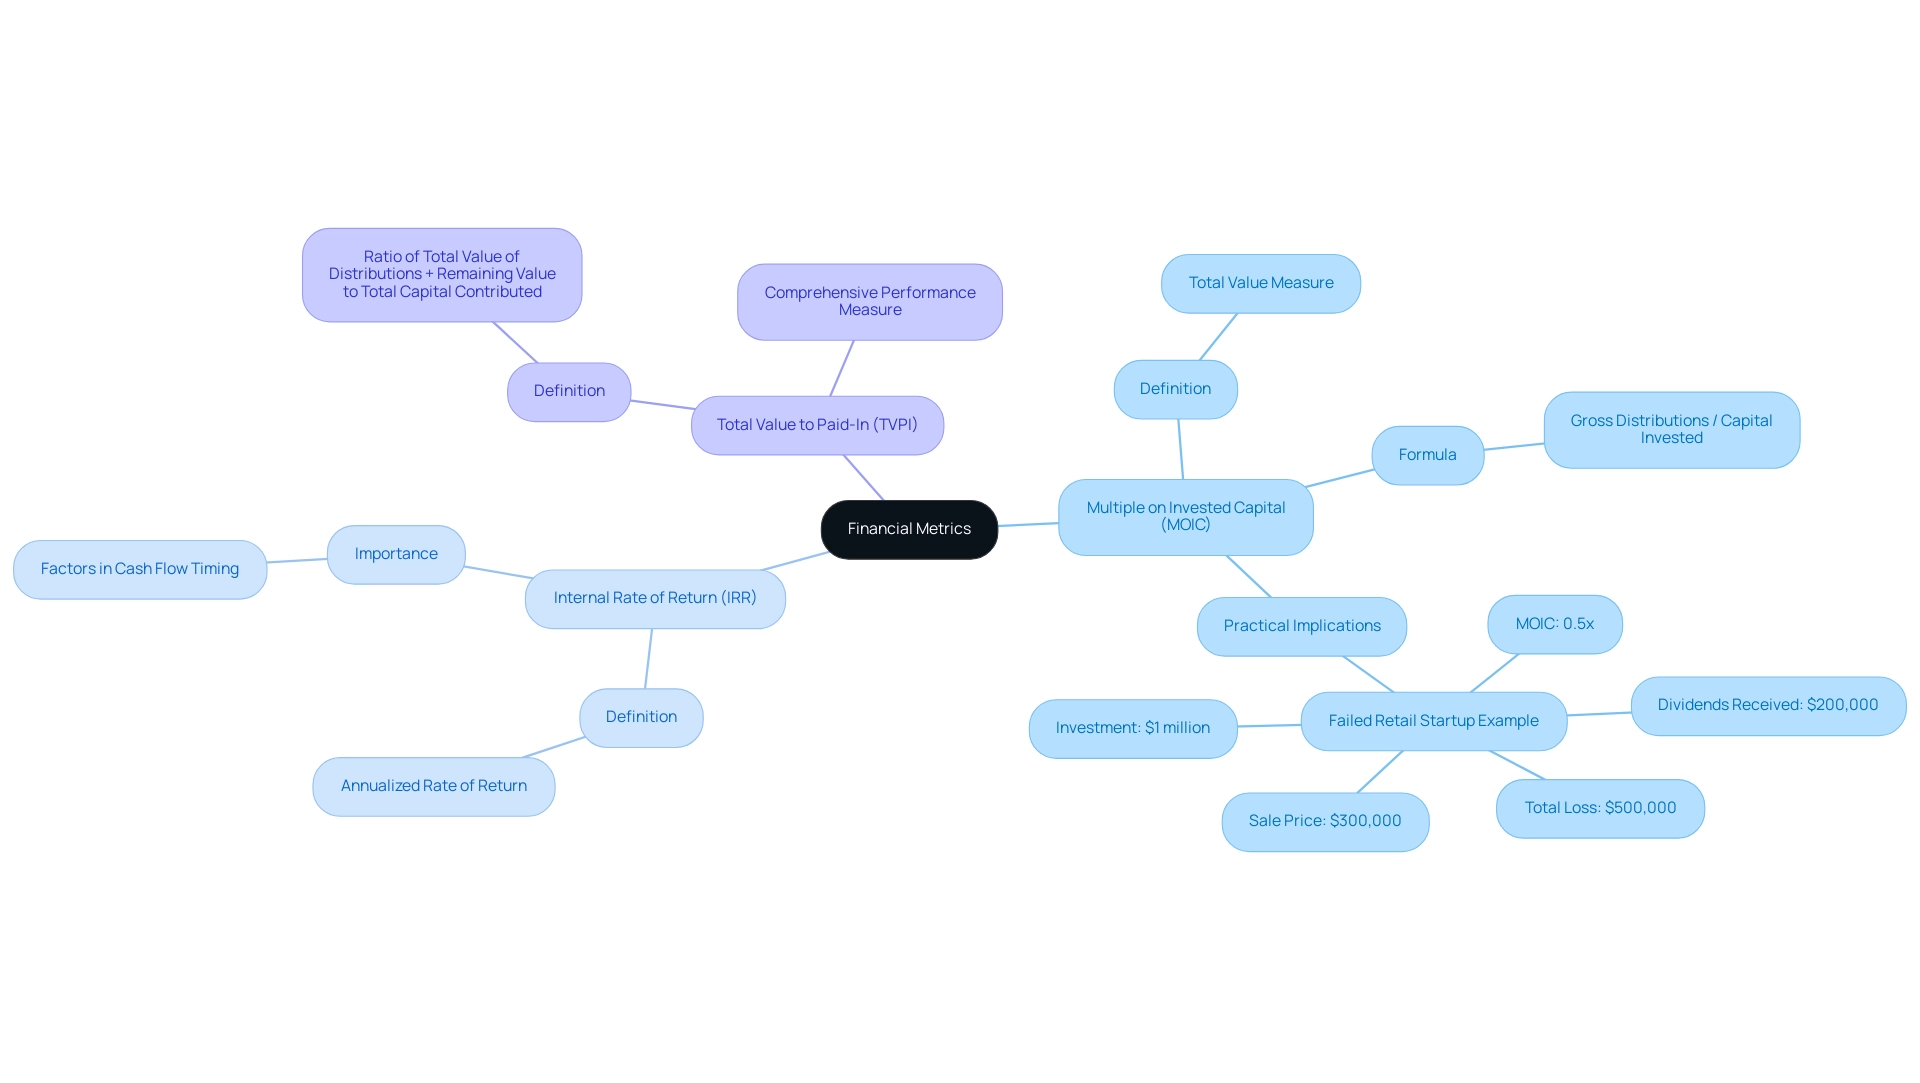This screenshot has width=1920, height=1083.
Task: Click the Total Loss $500,000 node
Action: click(1600, 806)
